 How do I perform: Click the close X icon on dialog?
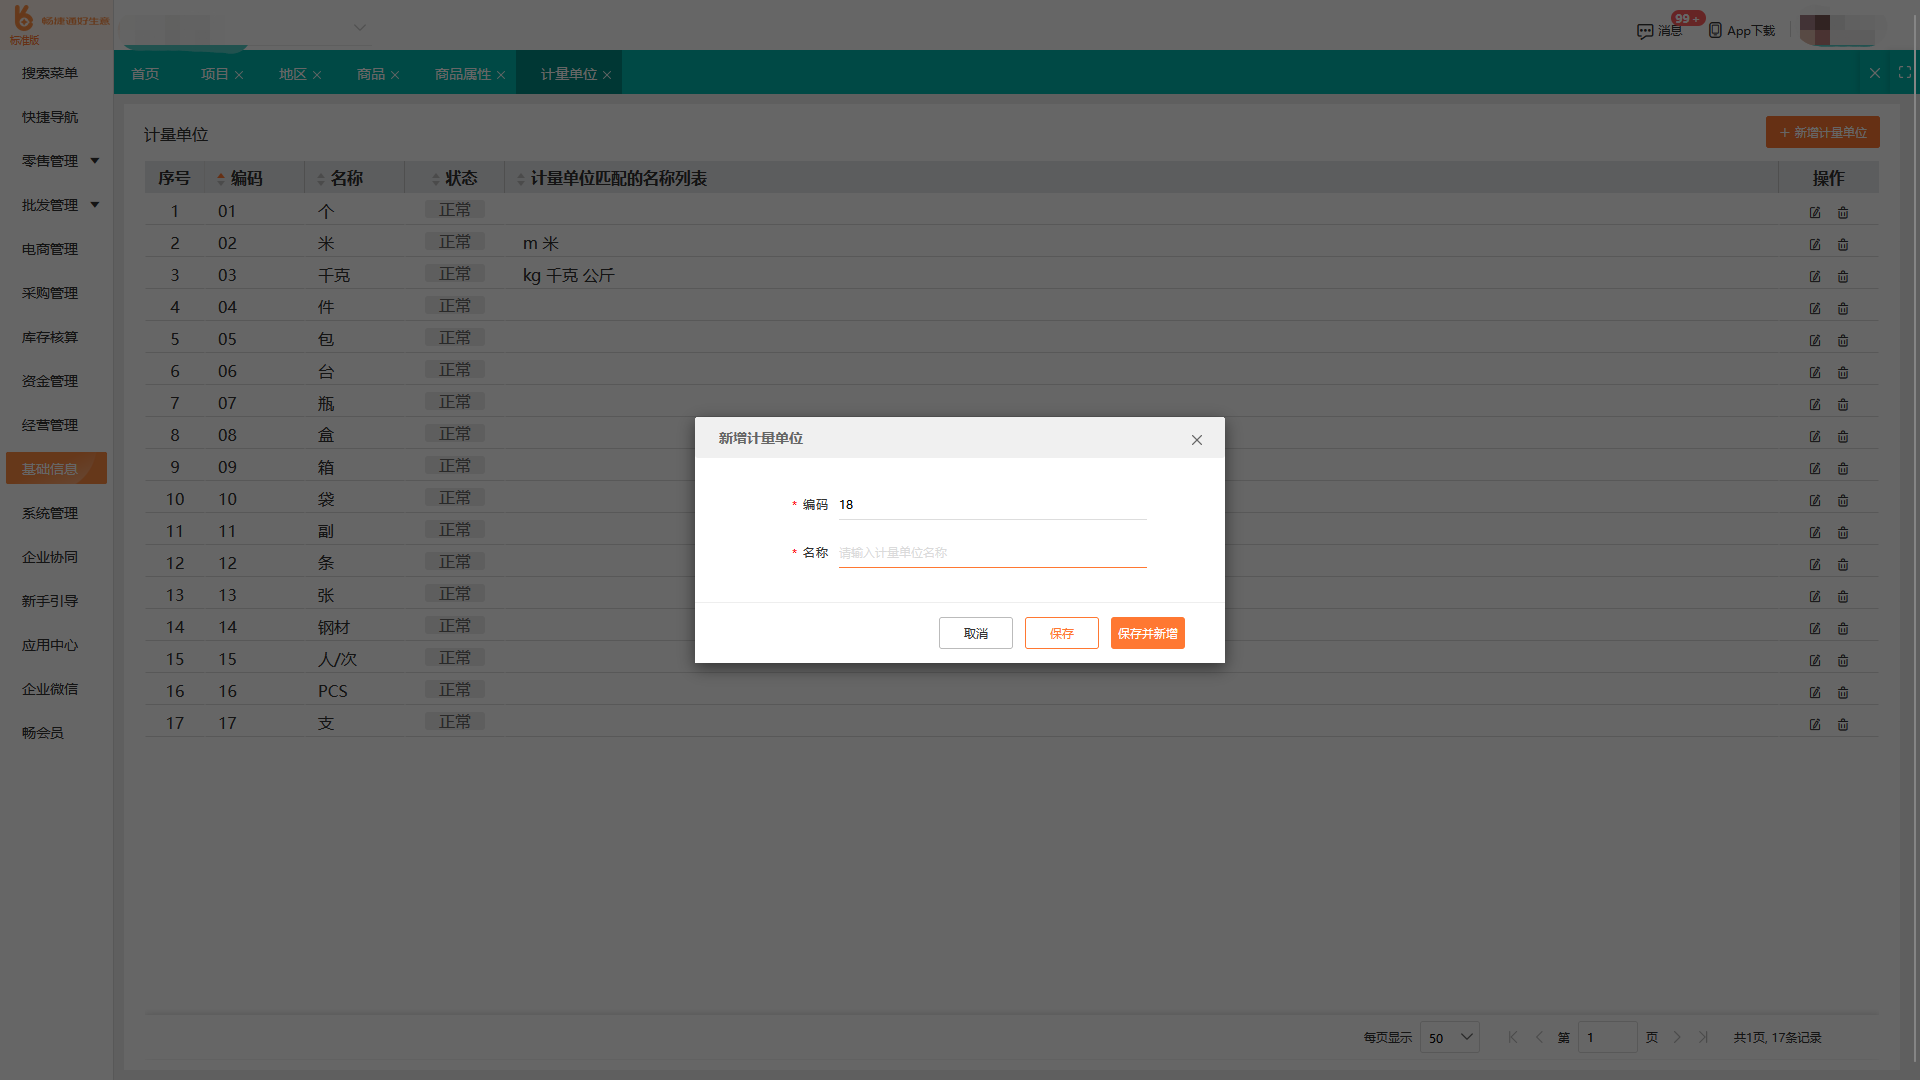[x=1197, y=440]
